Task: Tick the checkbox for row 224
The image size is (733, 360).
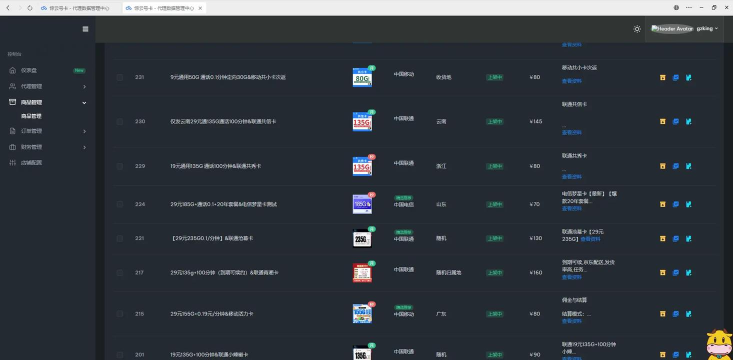Action: coord(120,204)
